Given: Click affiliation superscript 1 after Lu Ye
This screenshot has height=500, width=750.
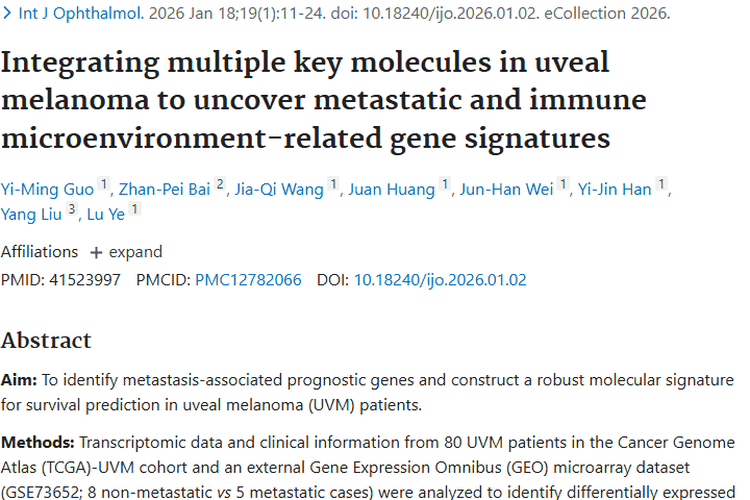Looking at the screenshot, I should pos(135,209).
